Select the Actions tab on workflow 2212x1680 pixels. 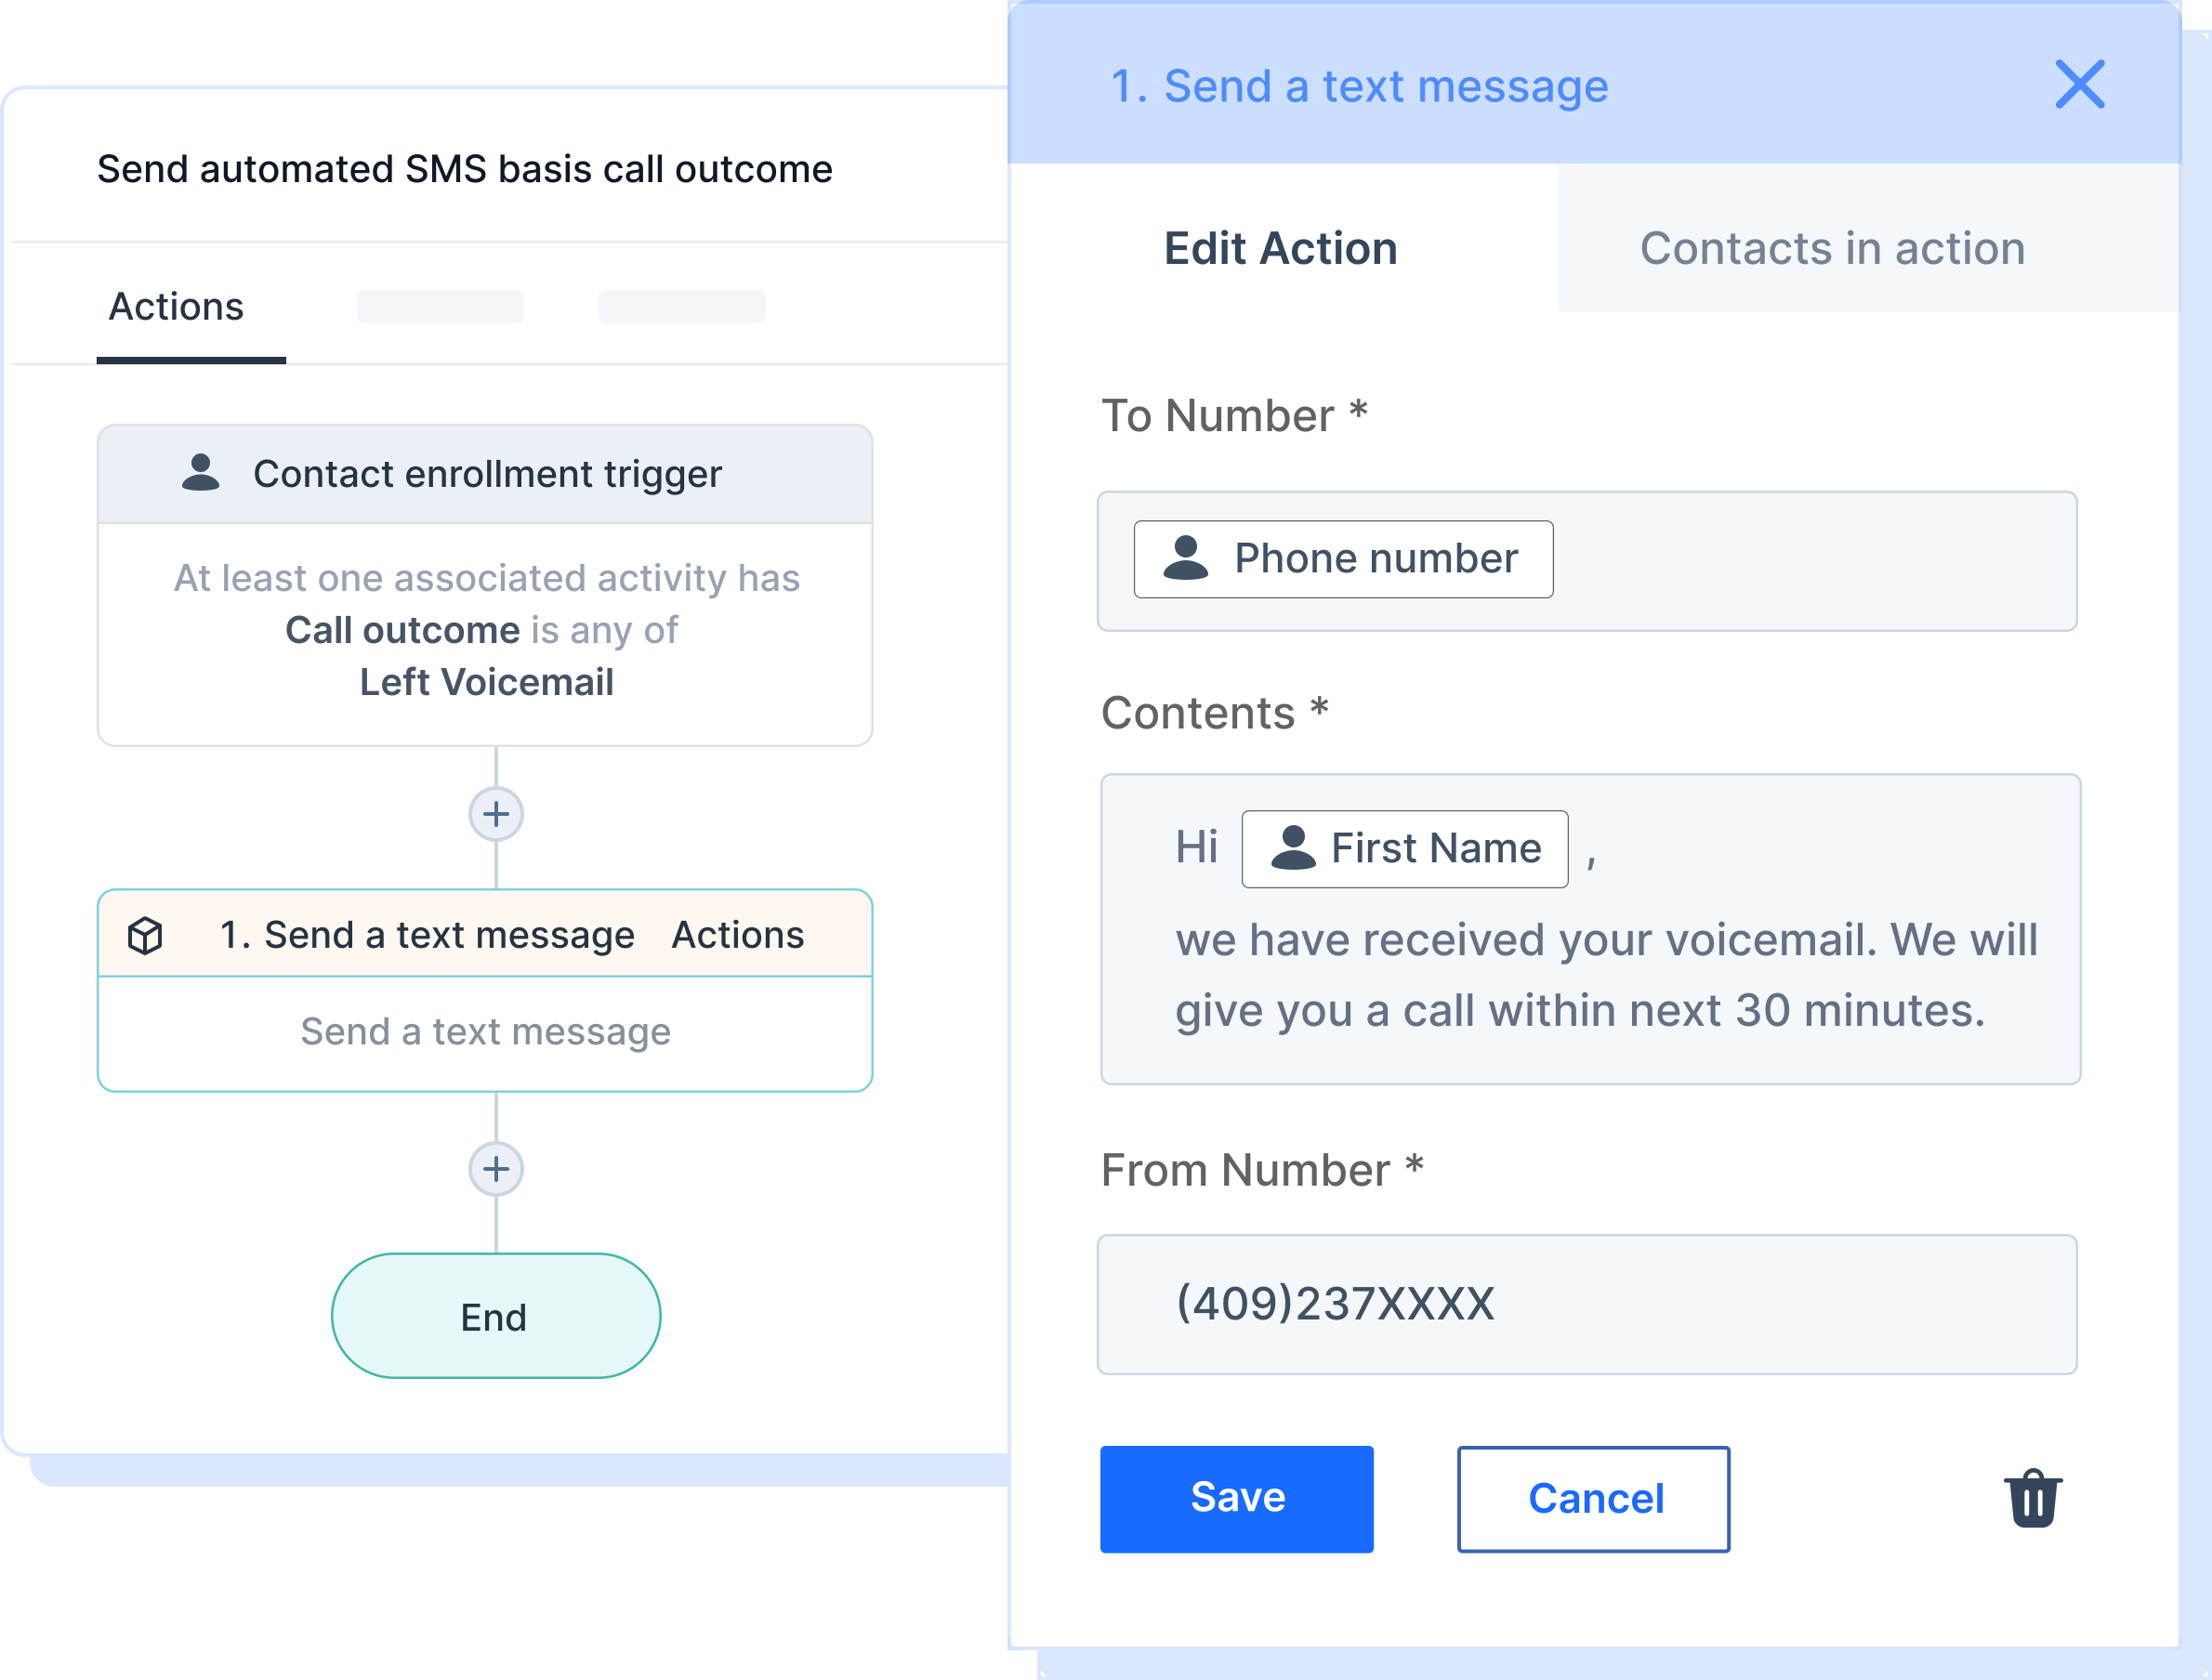(x=177, y=304)
